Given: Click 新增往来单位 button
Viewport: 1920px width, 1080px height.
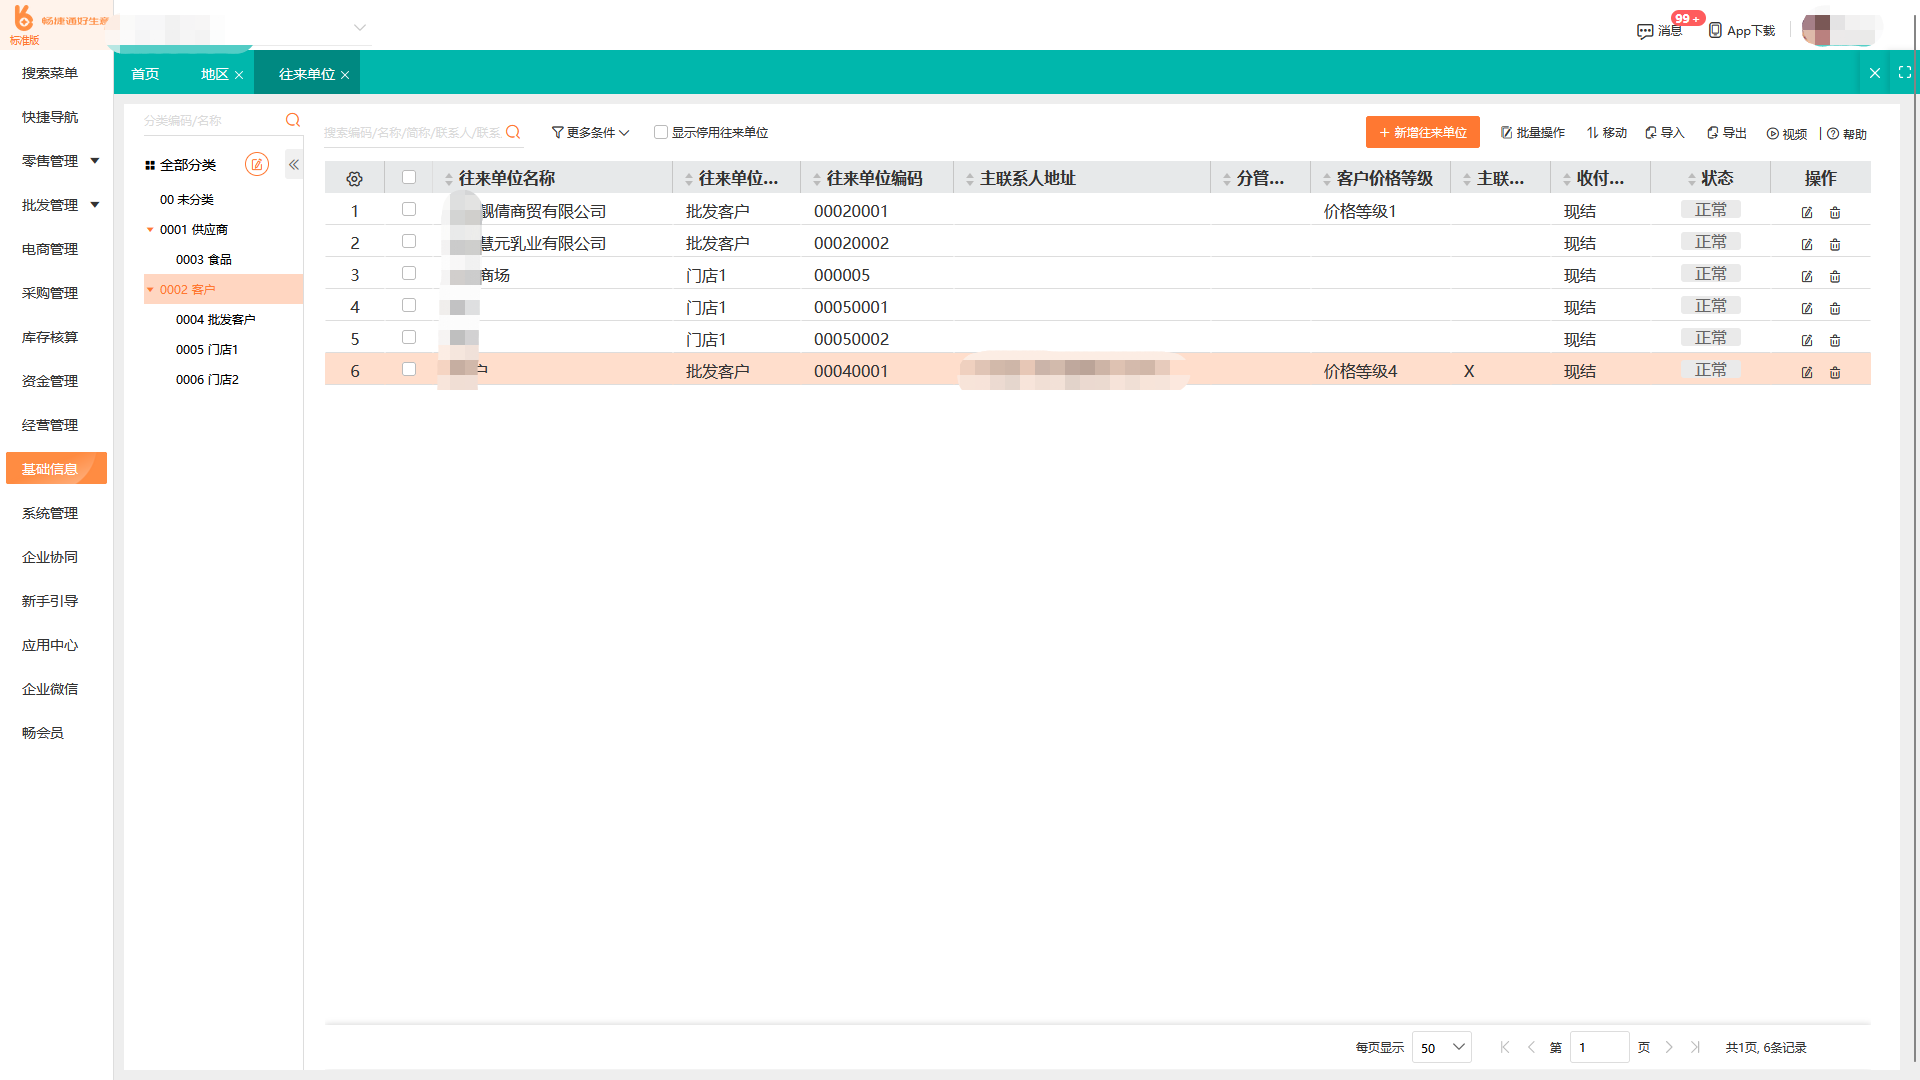Looking at the screenshot, I should coord(1424,131).
